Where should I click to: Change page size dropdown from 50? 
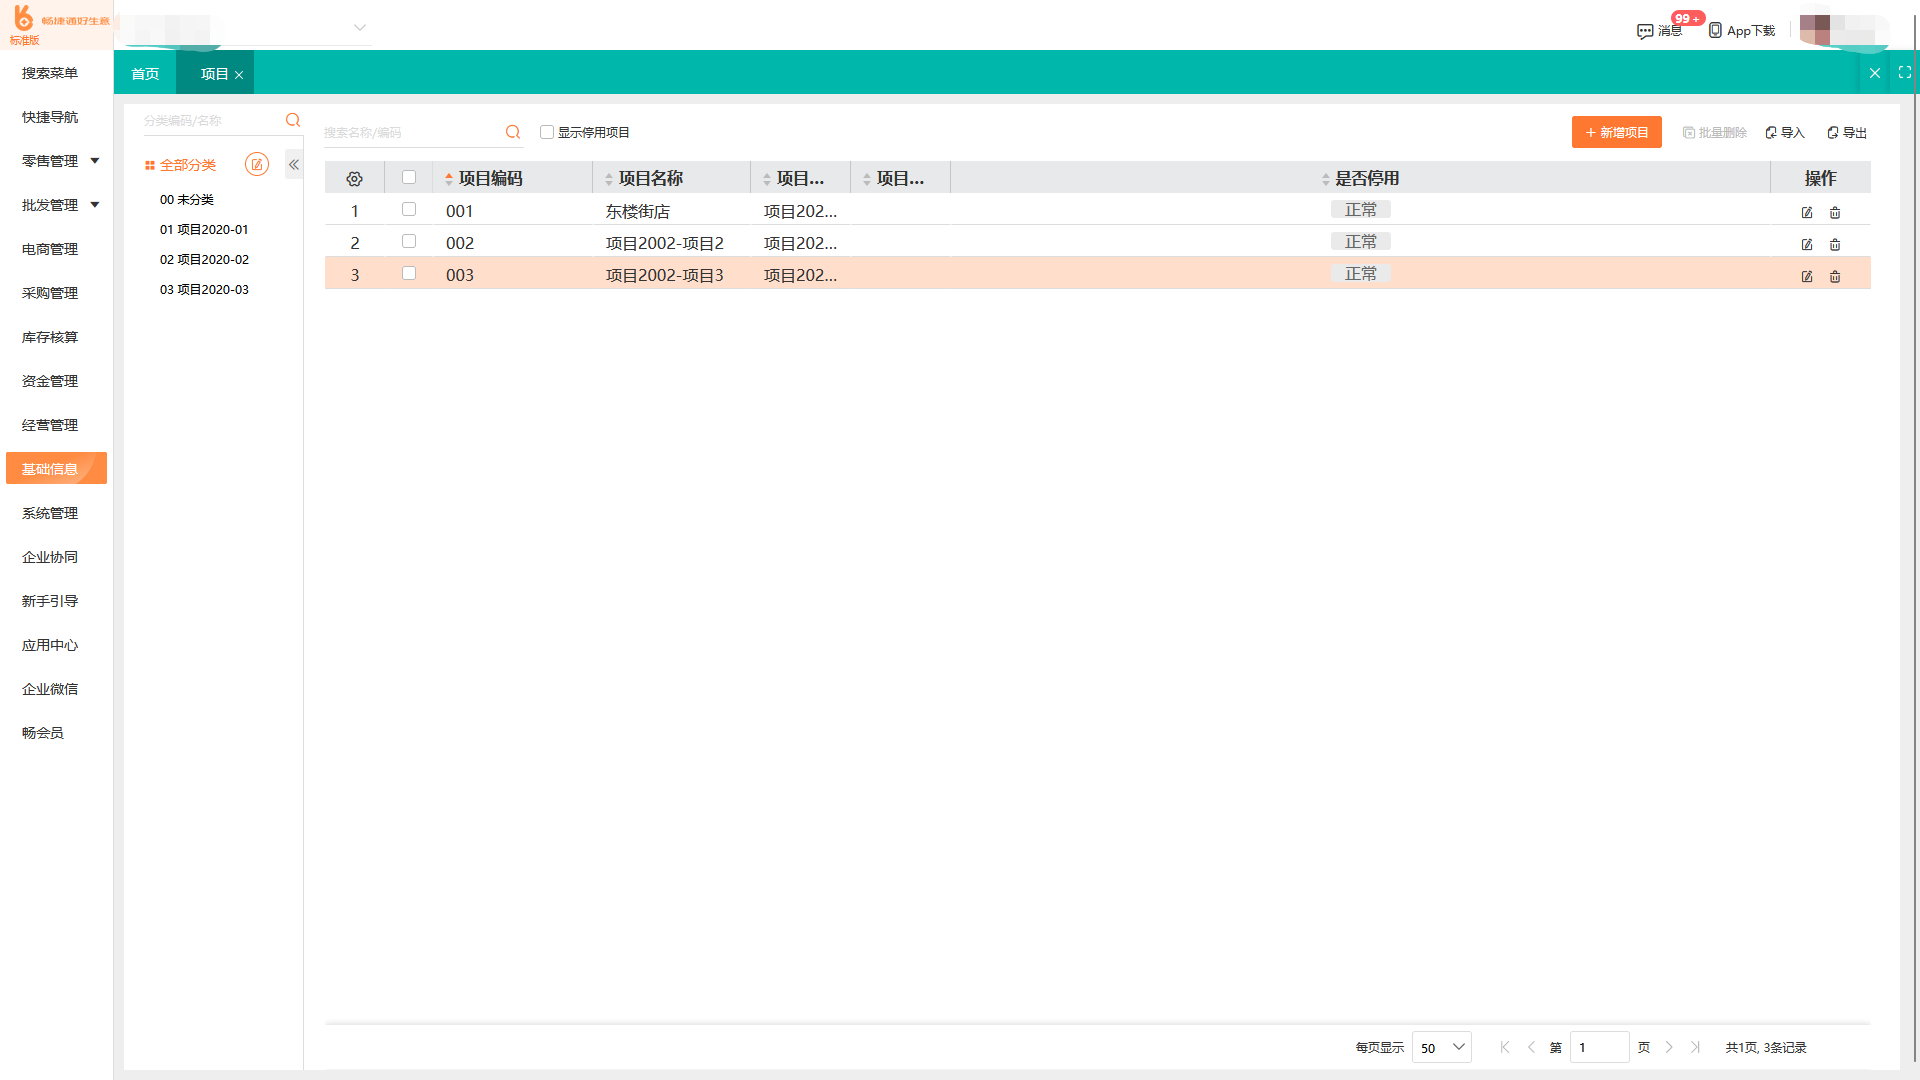[x=1440, y=1047]
